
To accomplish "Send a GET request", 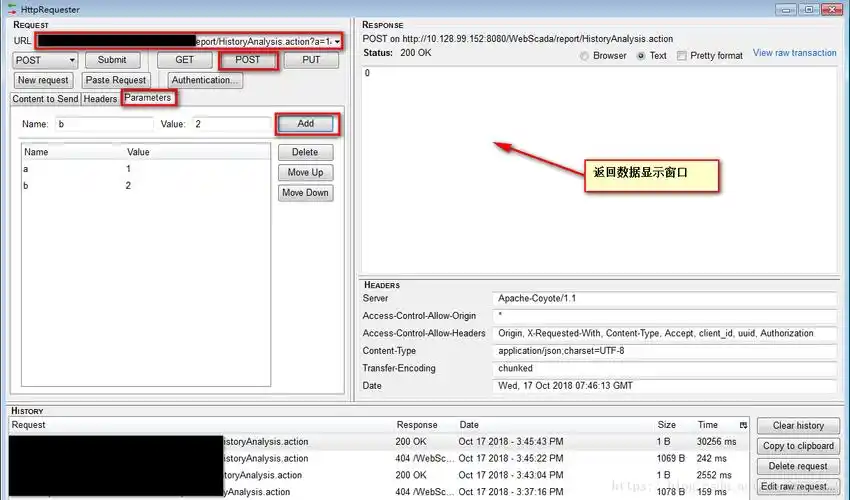I will point(185,60).
